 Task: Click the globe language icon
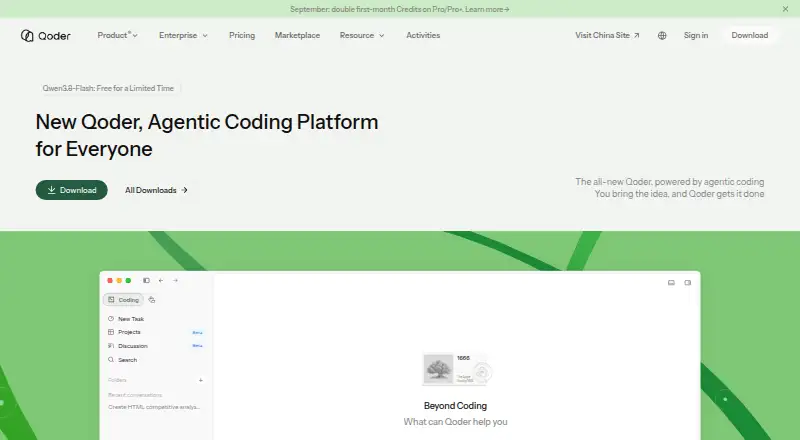pos(662,35)
